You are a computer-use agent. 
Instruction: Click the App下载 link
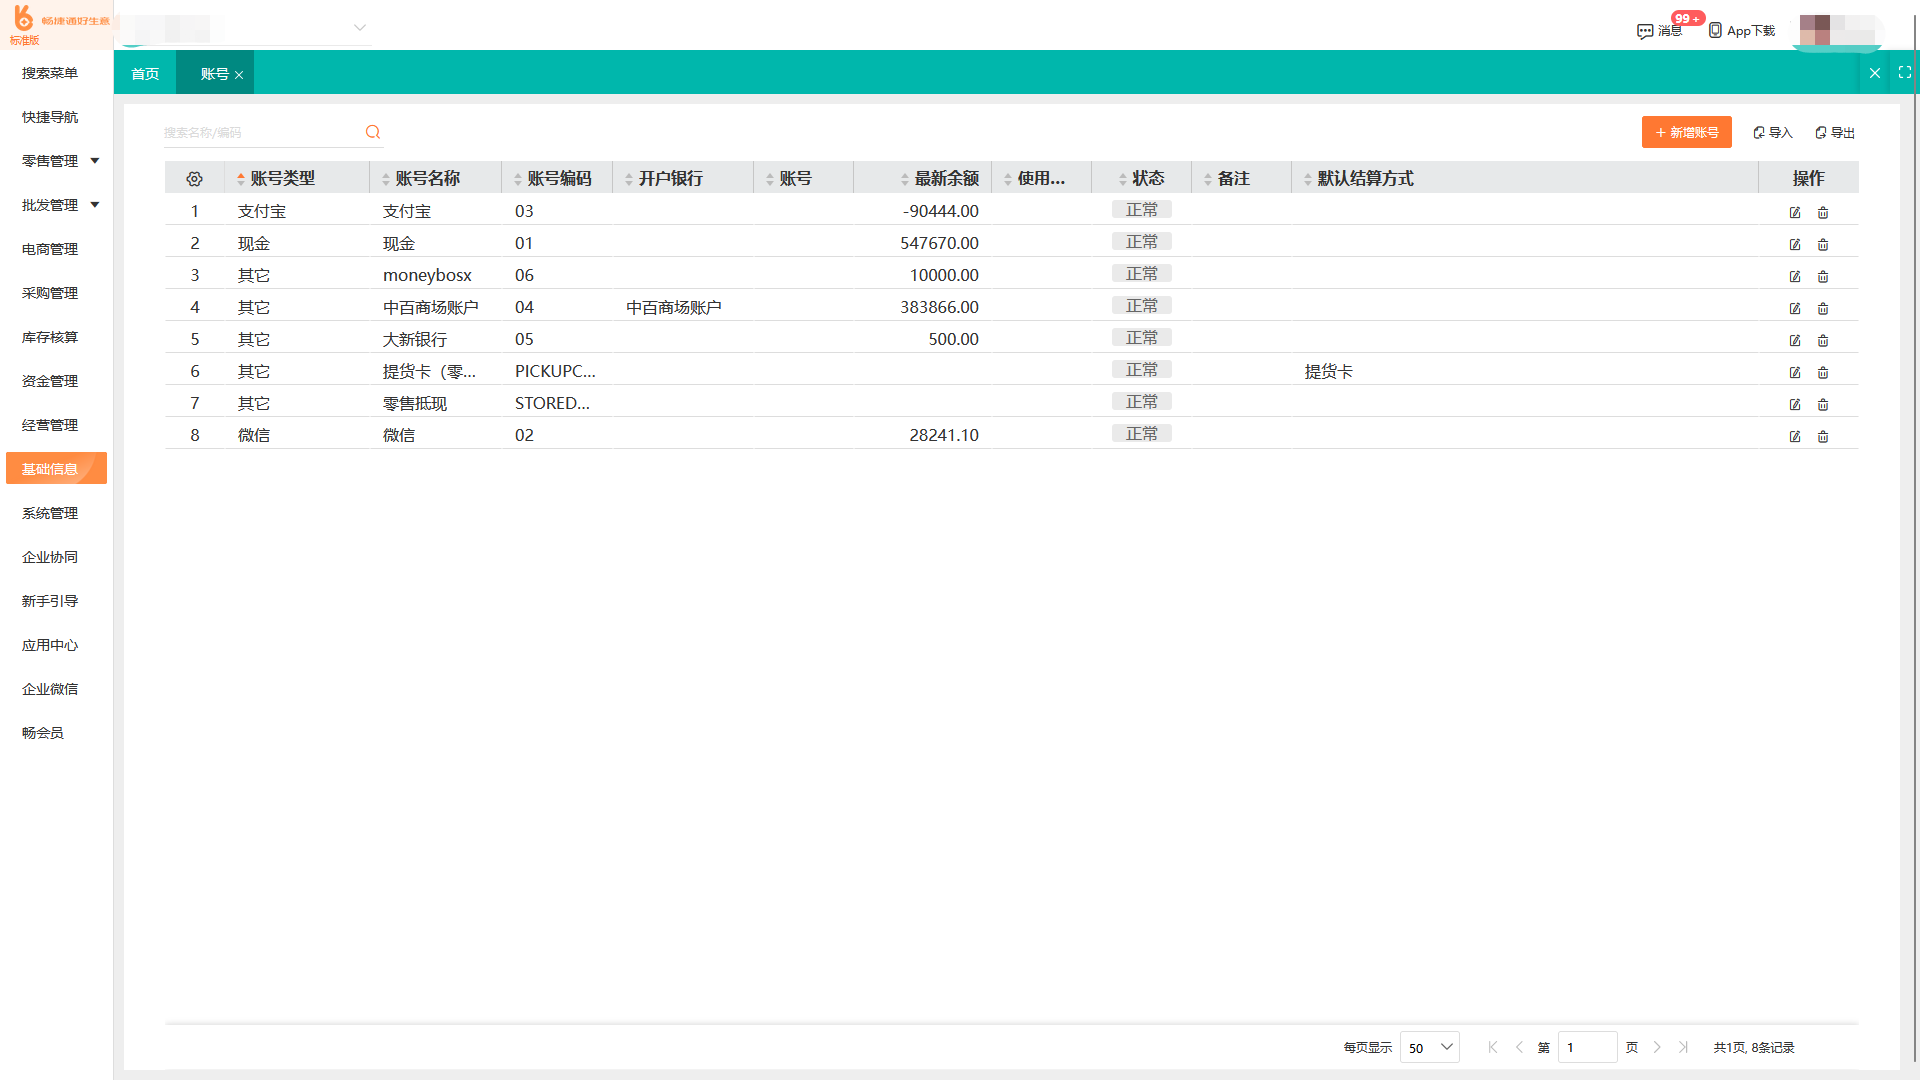1741,29
